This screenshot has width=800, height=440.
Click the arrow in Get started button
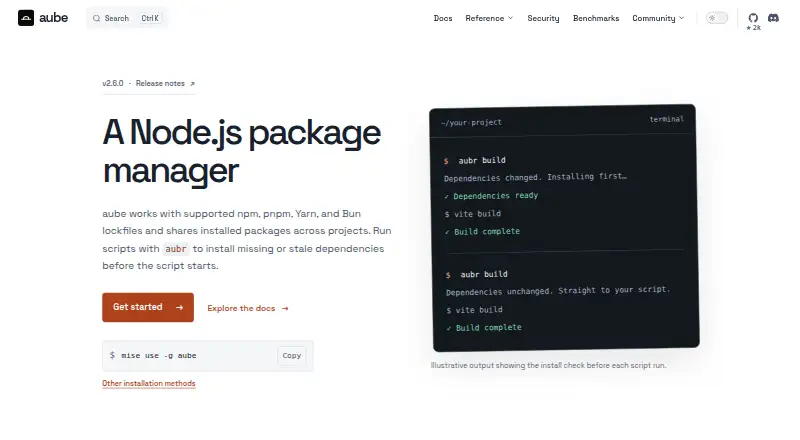(179, 307)
